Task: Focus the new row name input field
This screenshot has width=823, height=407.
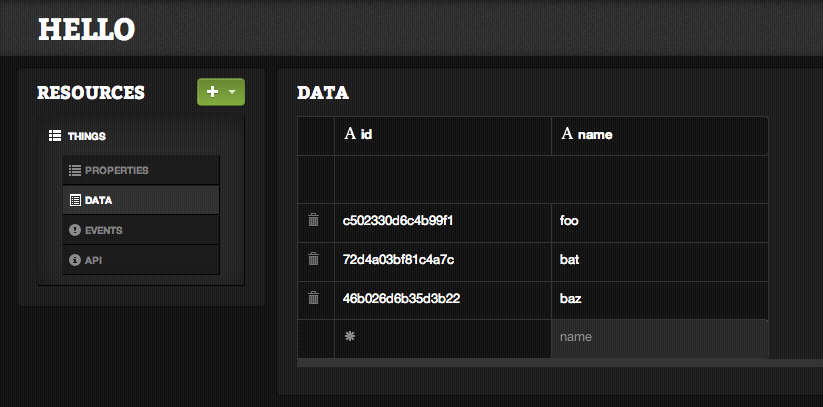Action: coord(659,338)
